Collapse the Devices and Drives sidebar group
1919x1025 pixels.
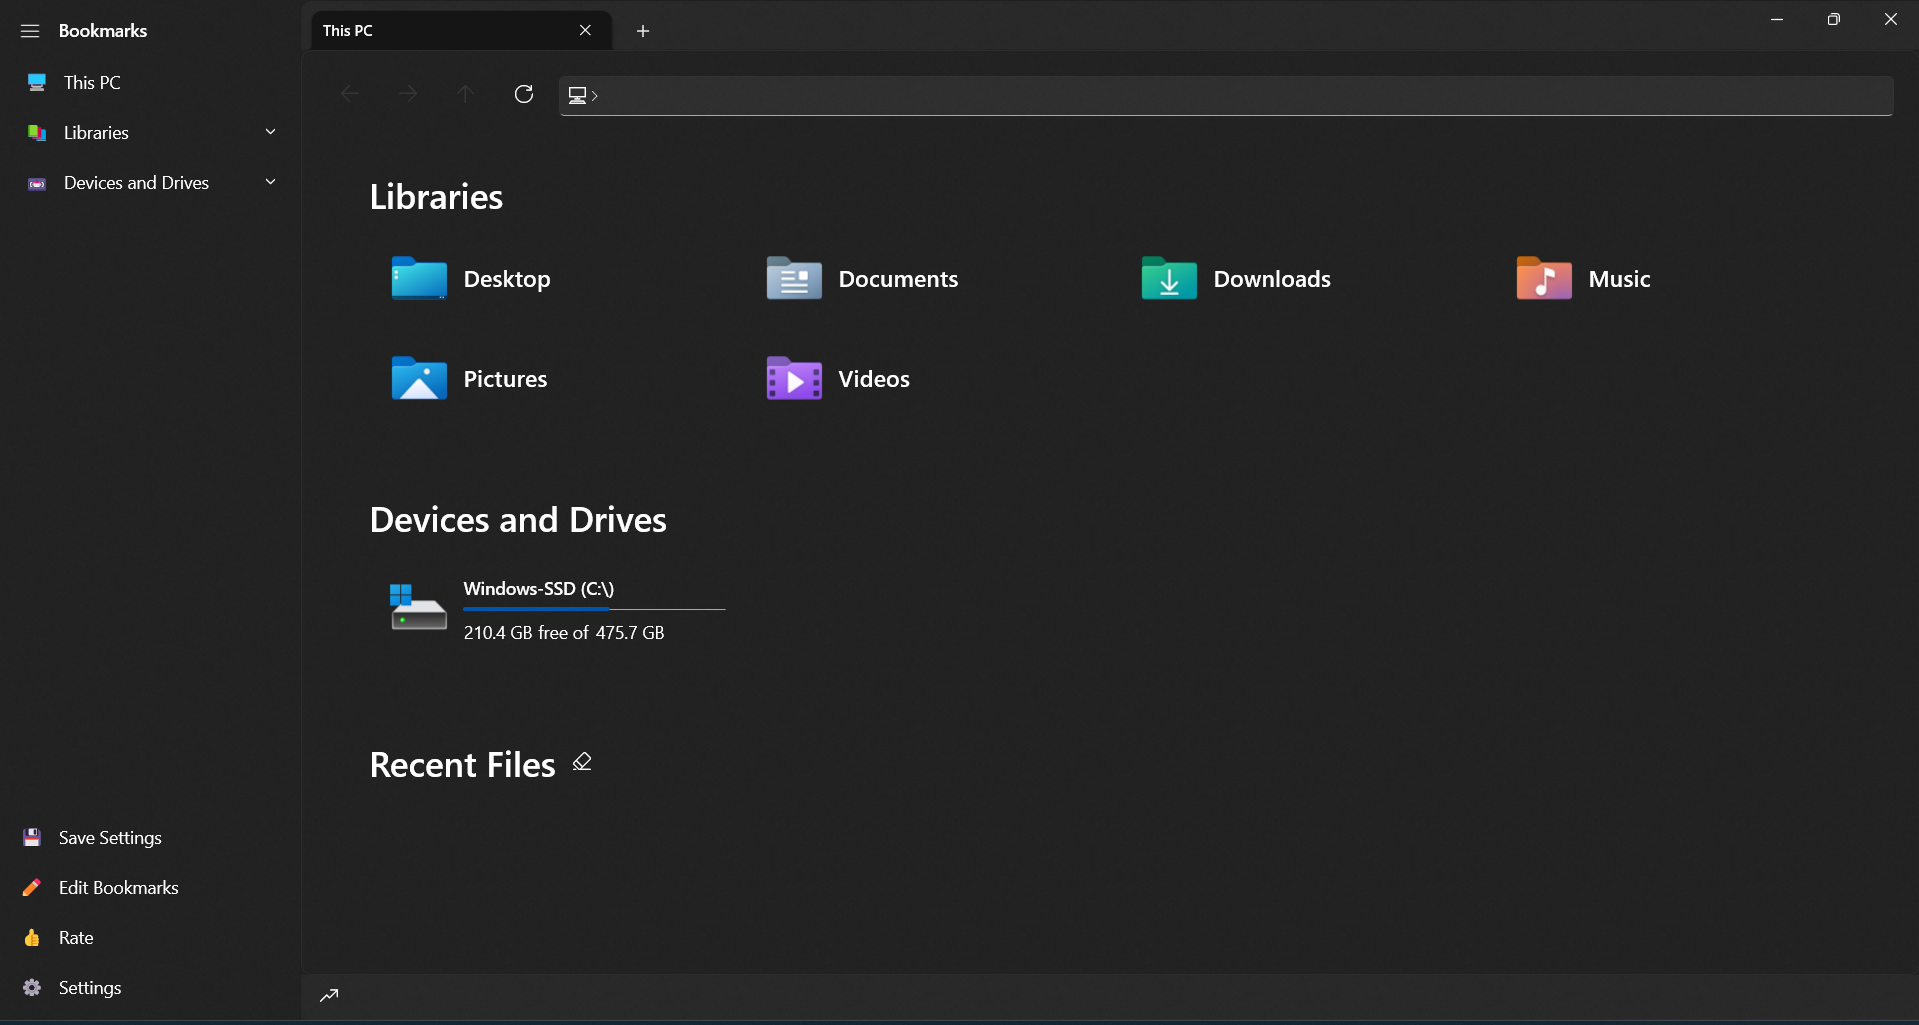[270, 182]
